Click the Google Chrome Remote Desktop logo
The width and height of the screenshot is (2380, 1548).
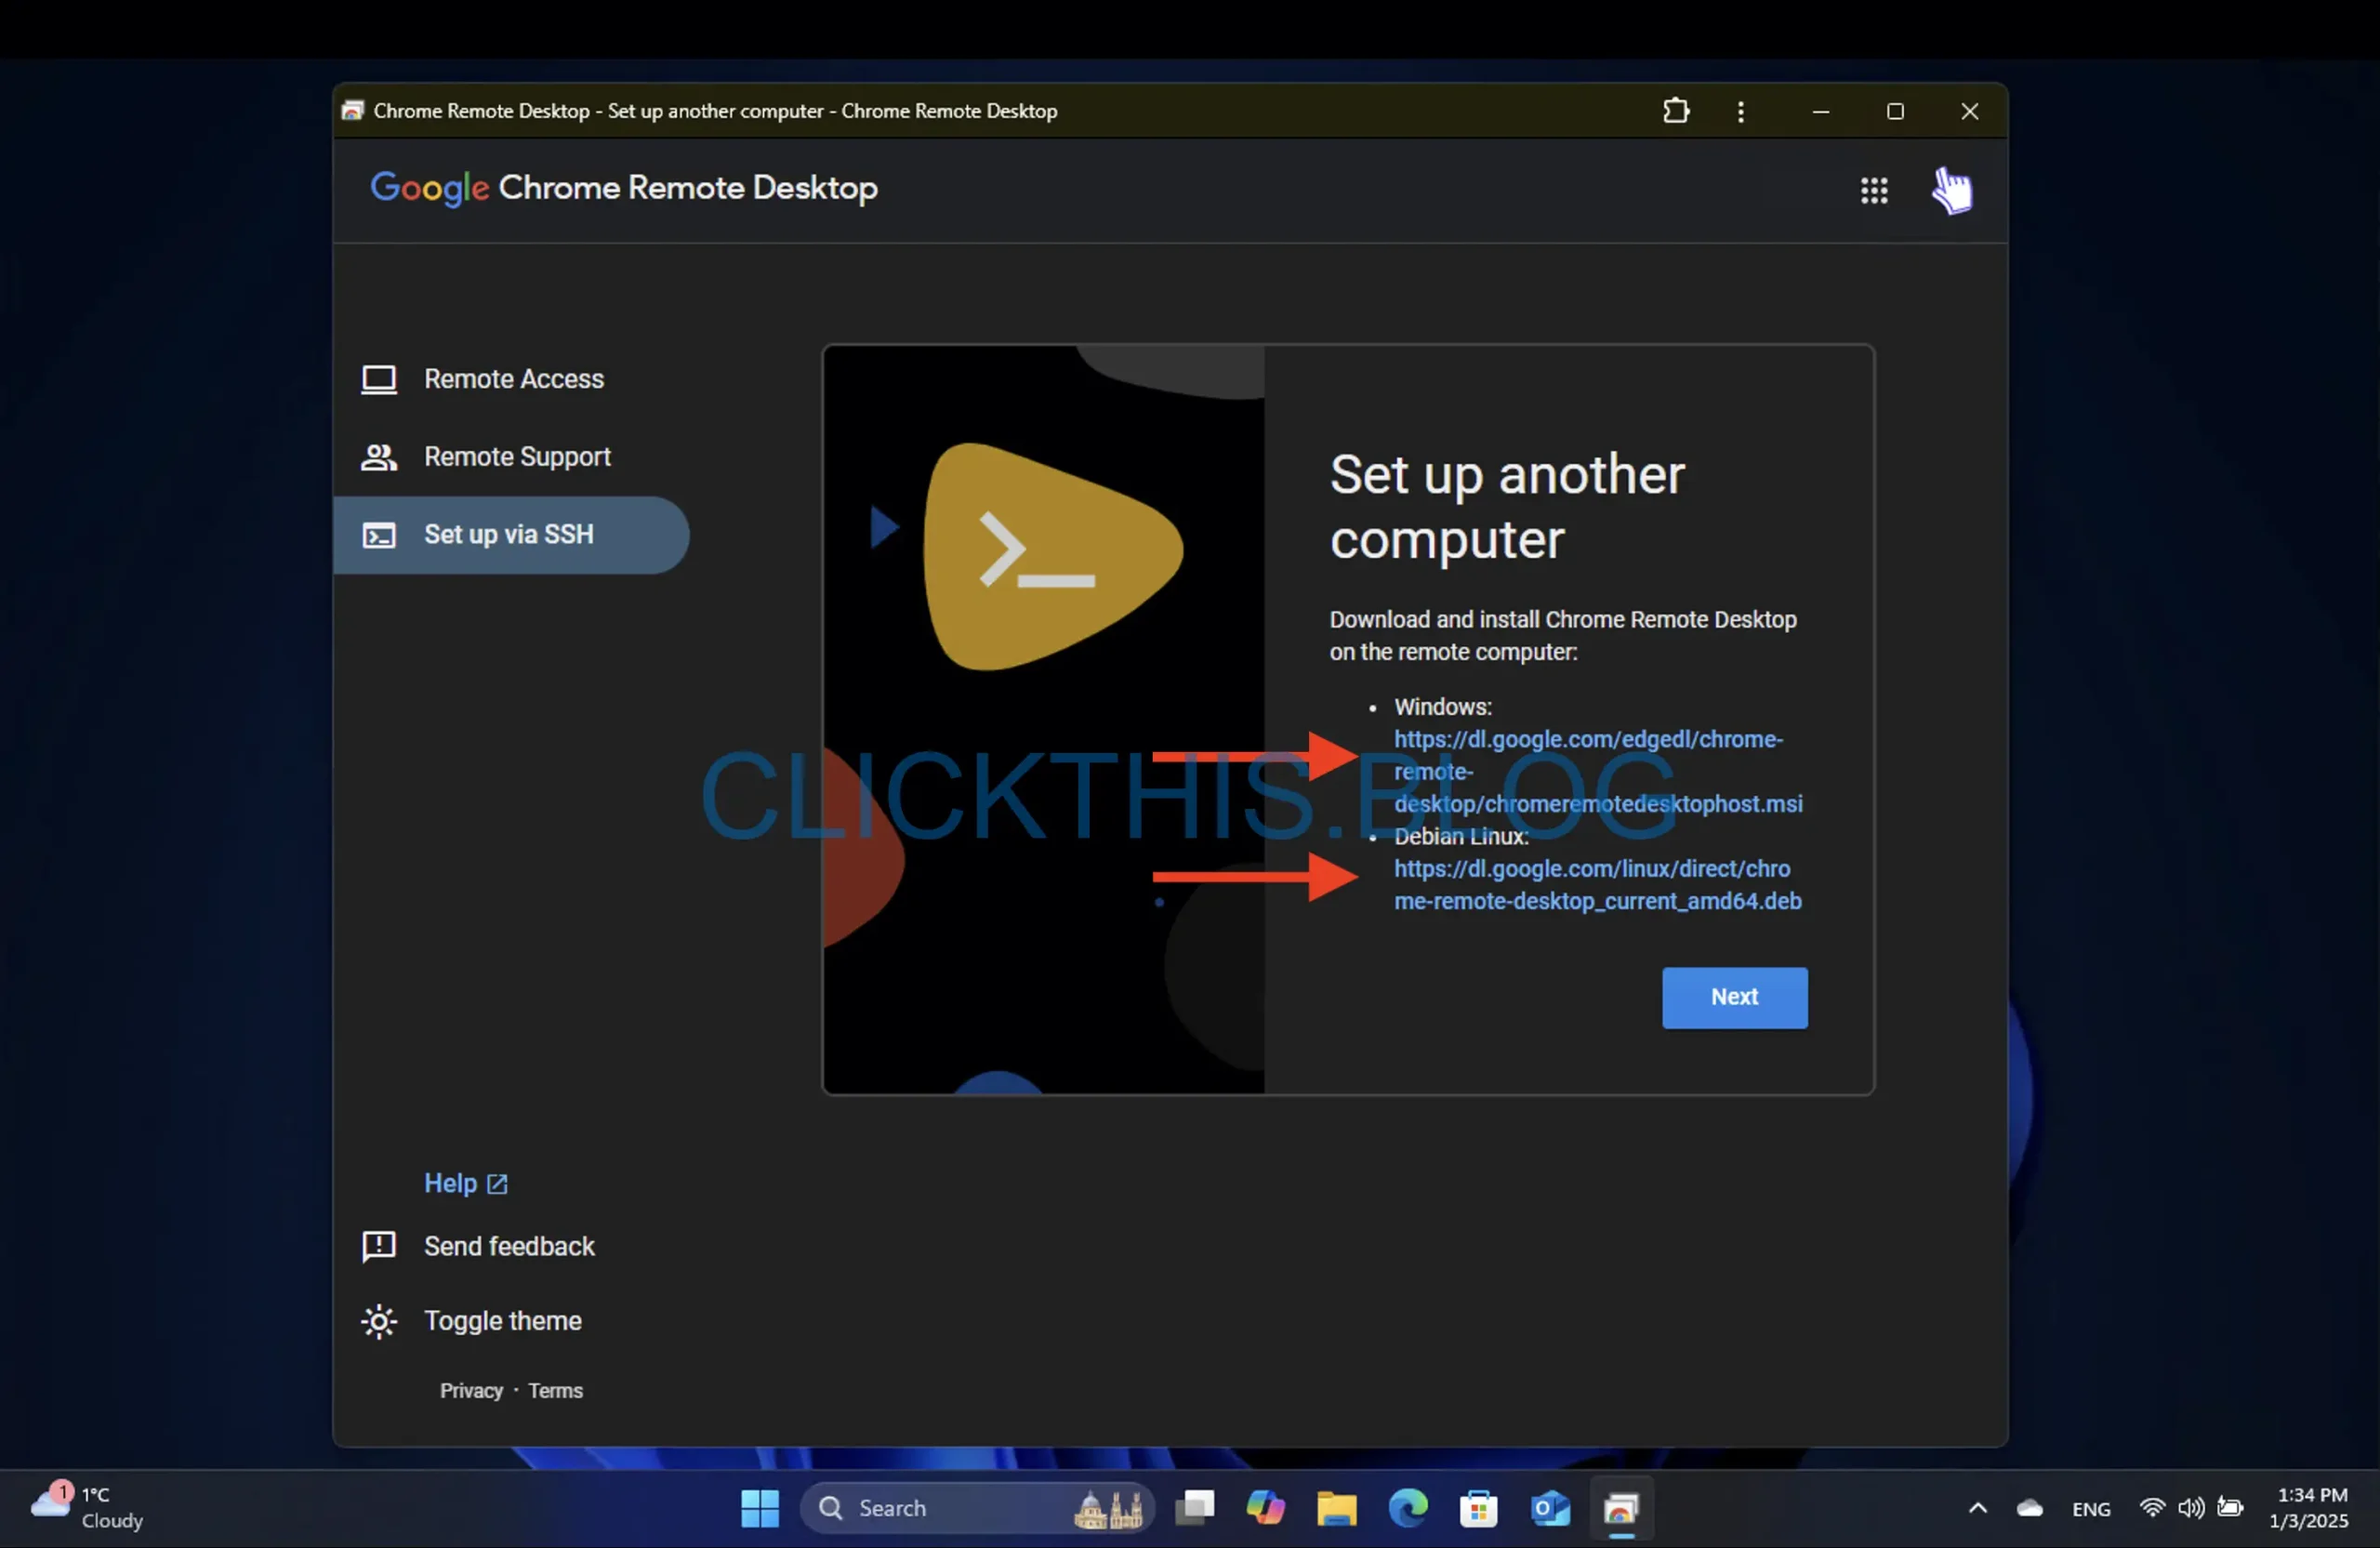624,188
